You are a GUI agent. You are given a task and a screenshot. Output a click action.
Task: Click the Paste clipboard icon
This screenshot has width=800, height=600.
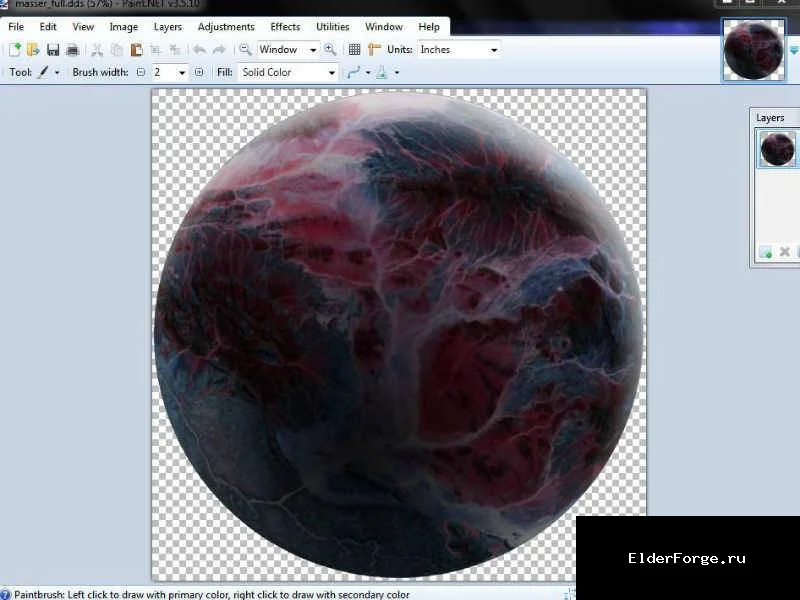click(x=136, y=50)
